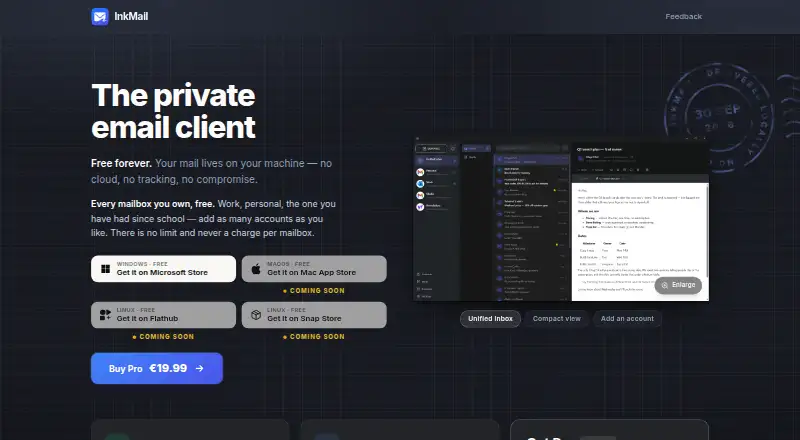Image resolution: width=800 pixels, height=440 pixels.
Task: Click the Flathub logo icon
Action: click(x=106, y=314)
